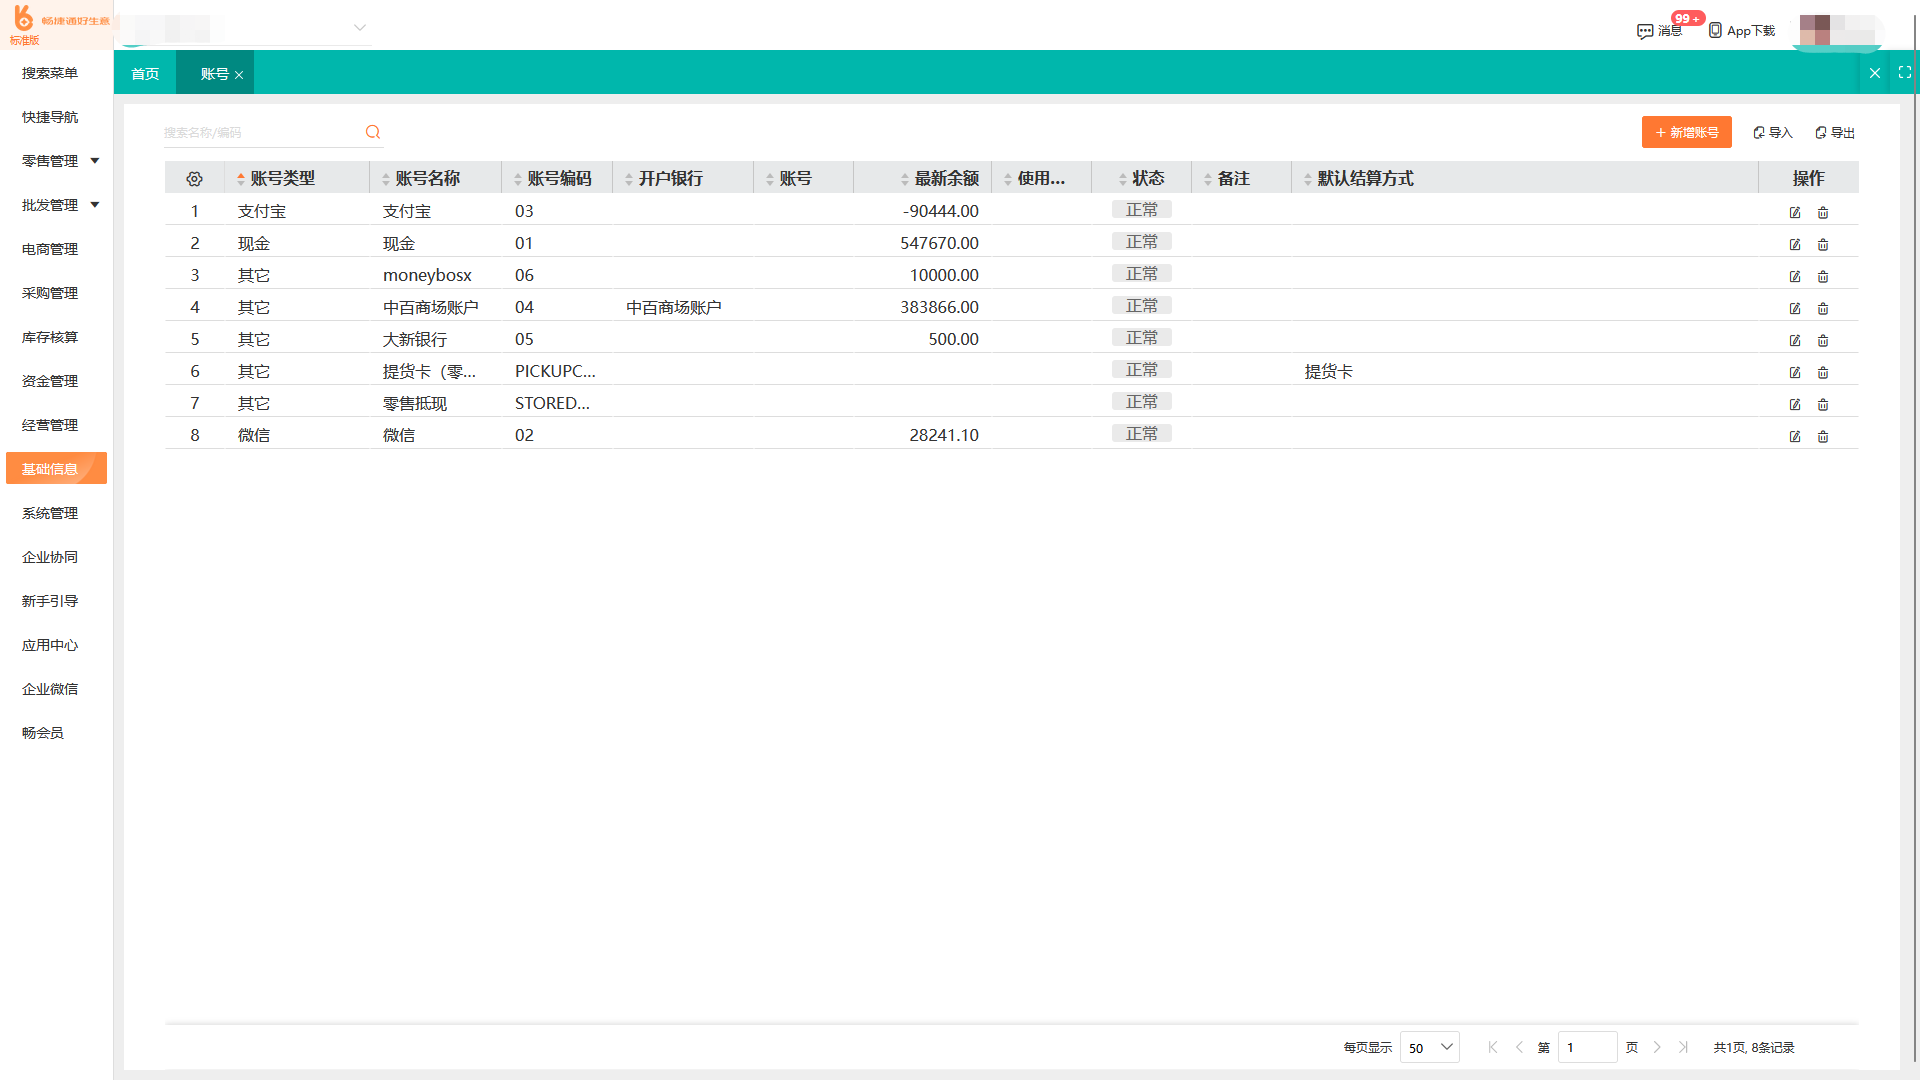The image size is (1920, 1080).
Task: Navigate to next page using arrow
Action: click(x=1658, y=1047)
